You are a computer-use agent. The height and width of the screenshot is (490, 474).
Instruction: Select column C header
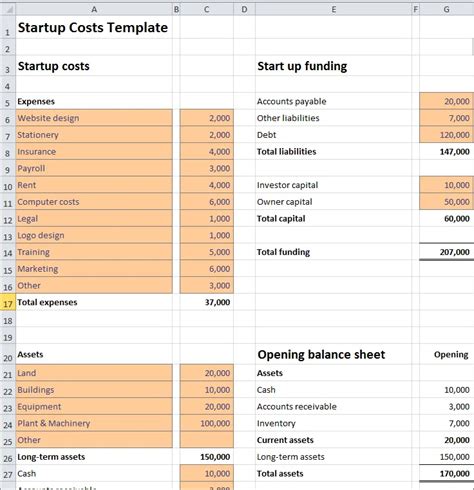[207, 10]
